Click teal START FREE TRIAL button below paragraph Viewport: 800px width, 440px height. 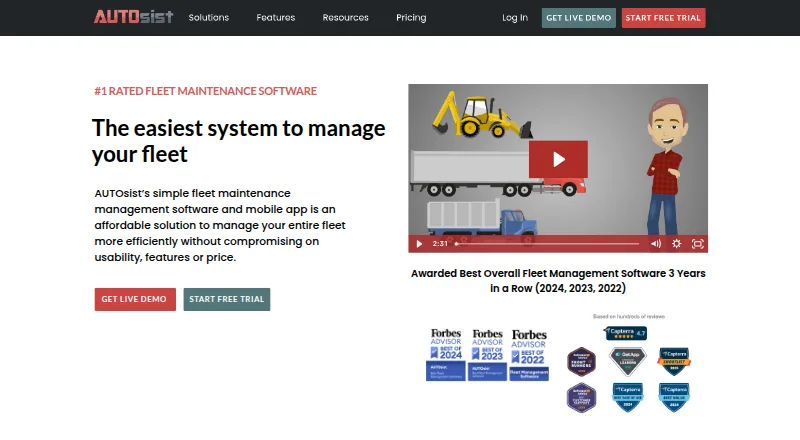pyautogui.click(x=227, y=299)
